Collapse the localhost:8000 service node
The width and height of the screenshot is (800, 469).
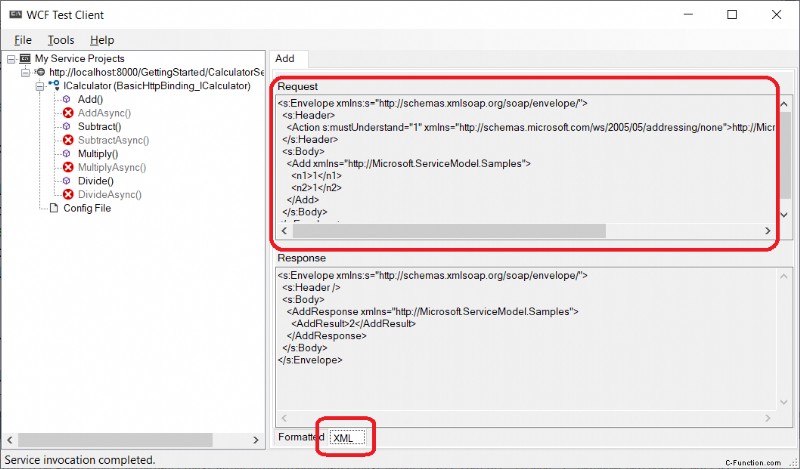click(x=25, y=73)
